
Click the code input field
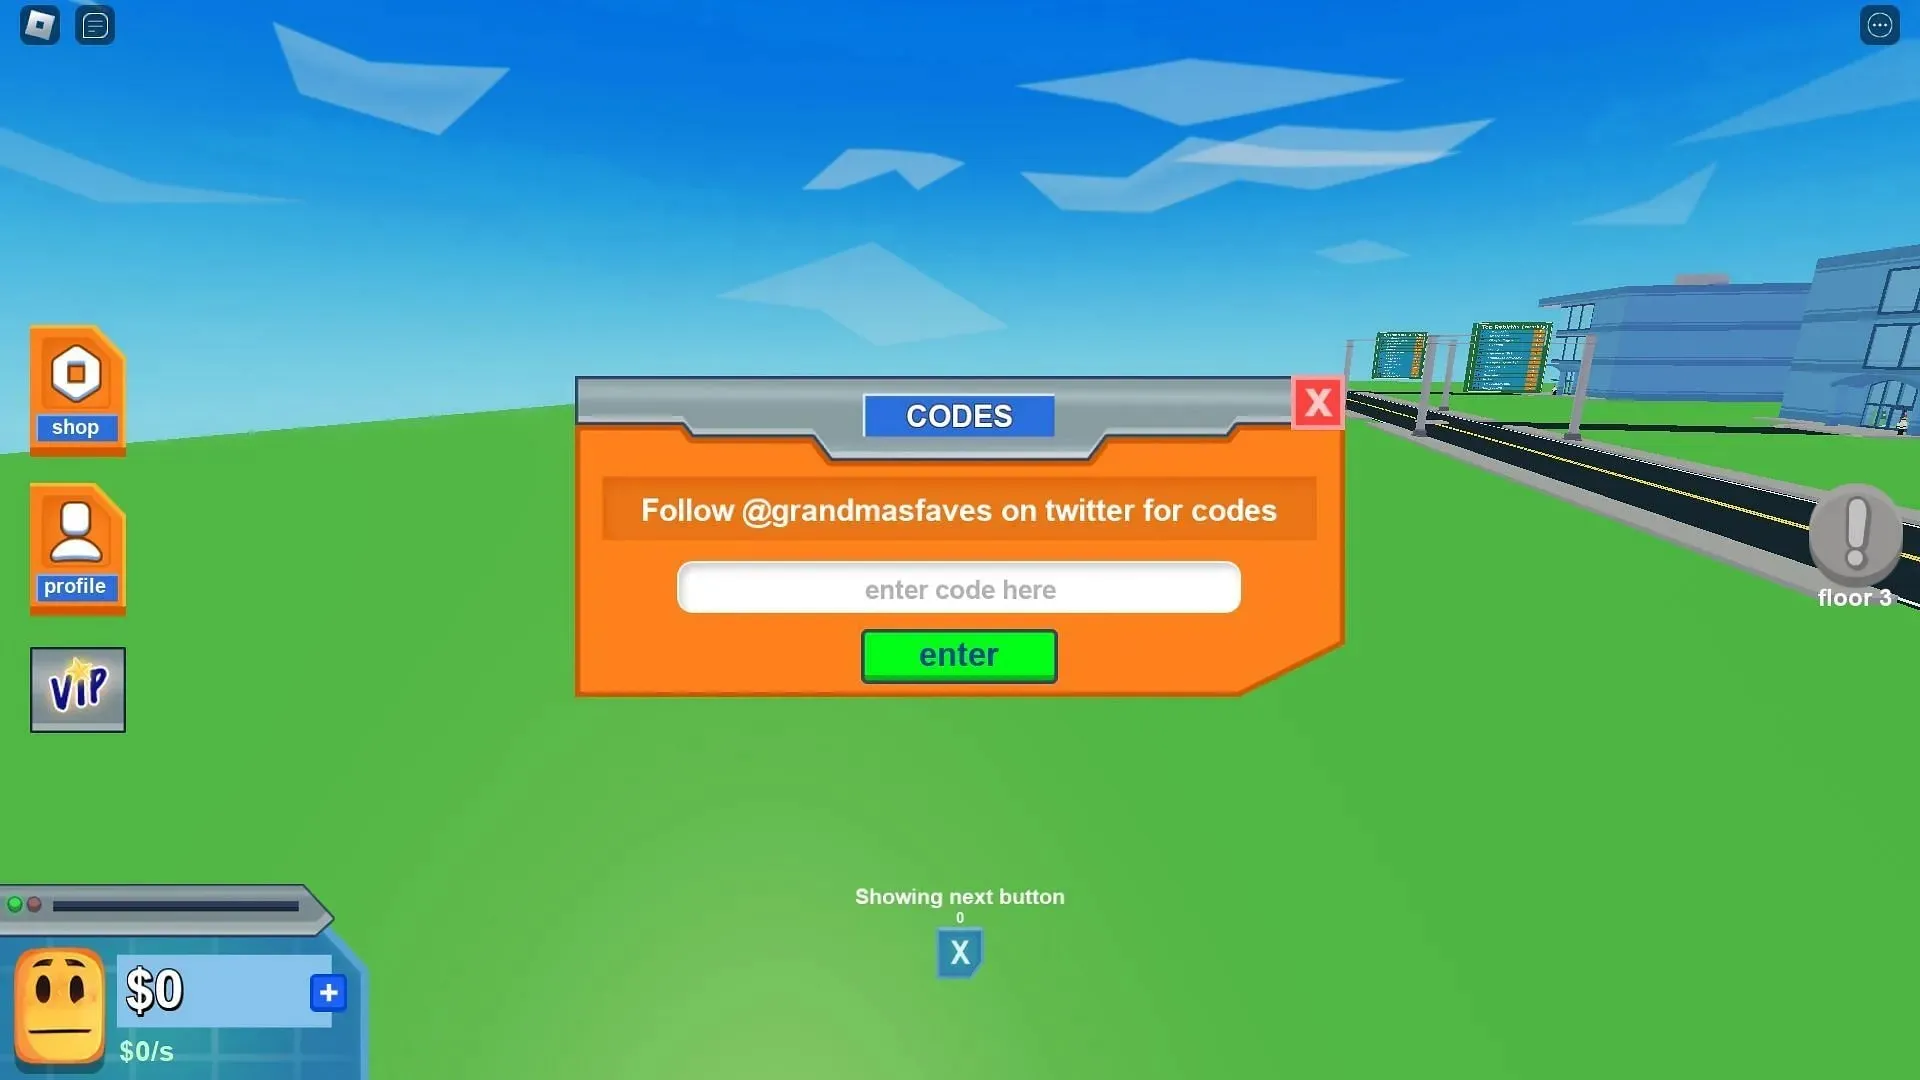point(959,587)
